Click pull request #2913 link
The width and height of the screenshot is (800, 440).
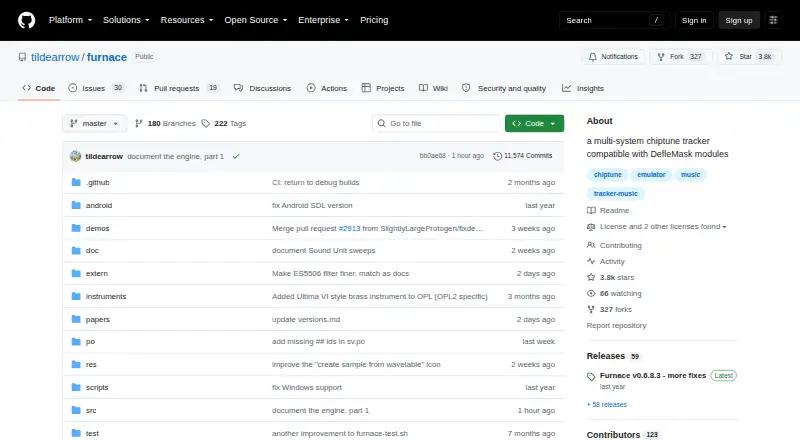[x=349, y=228]
